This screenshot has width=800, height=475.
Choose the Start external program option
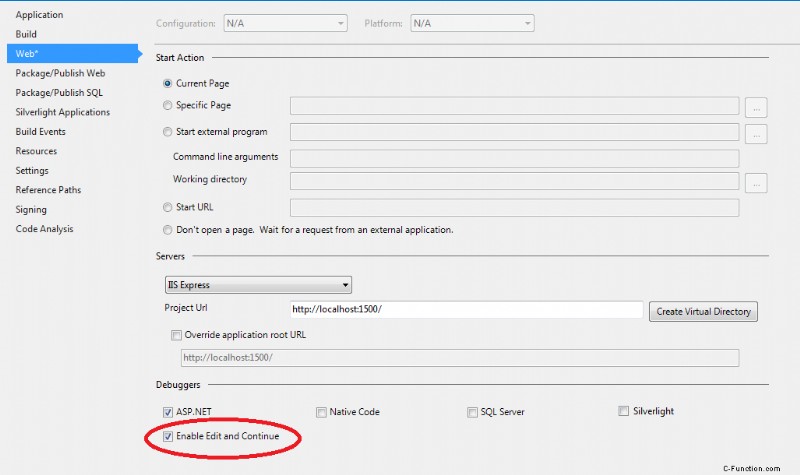168,132
